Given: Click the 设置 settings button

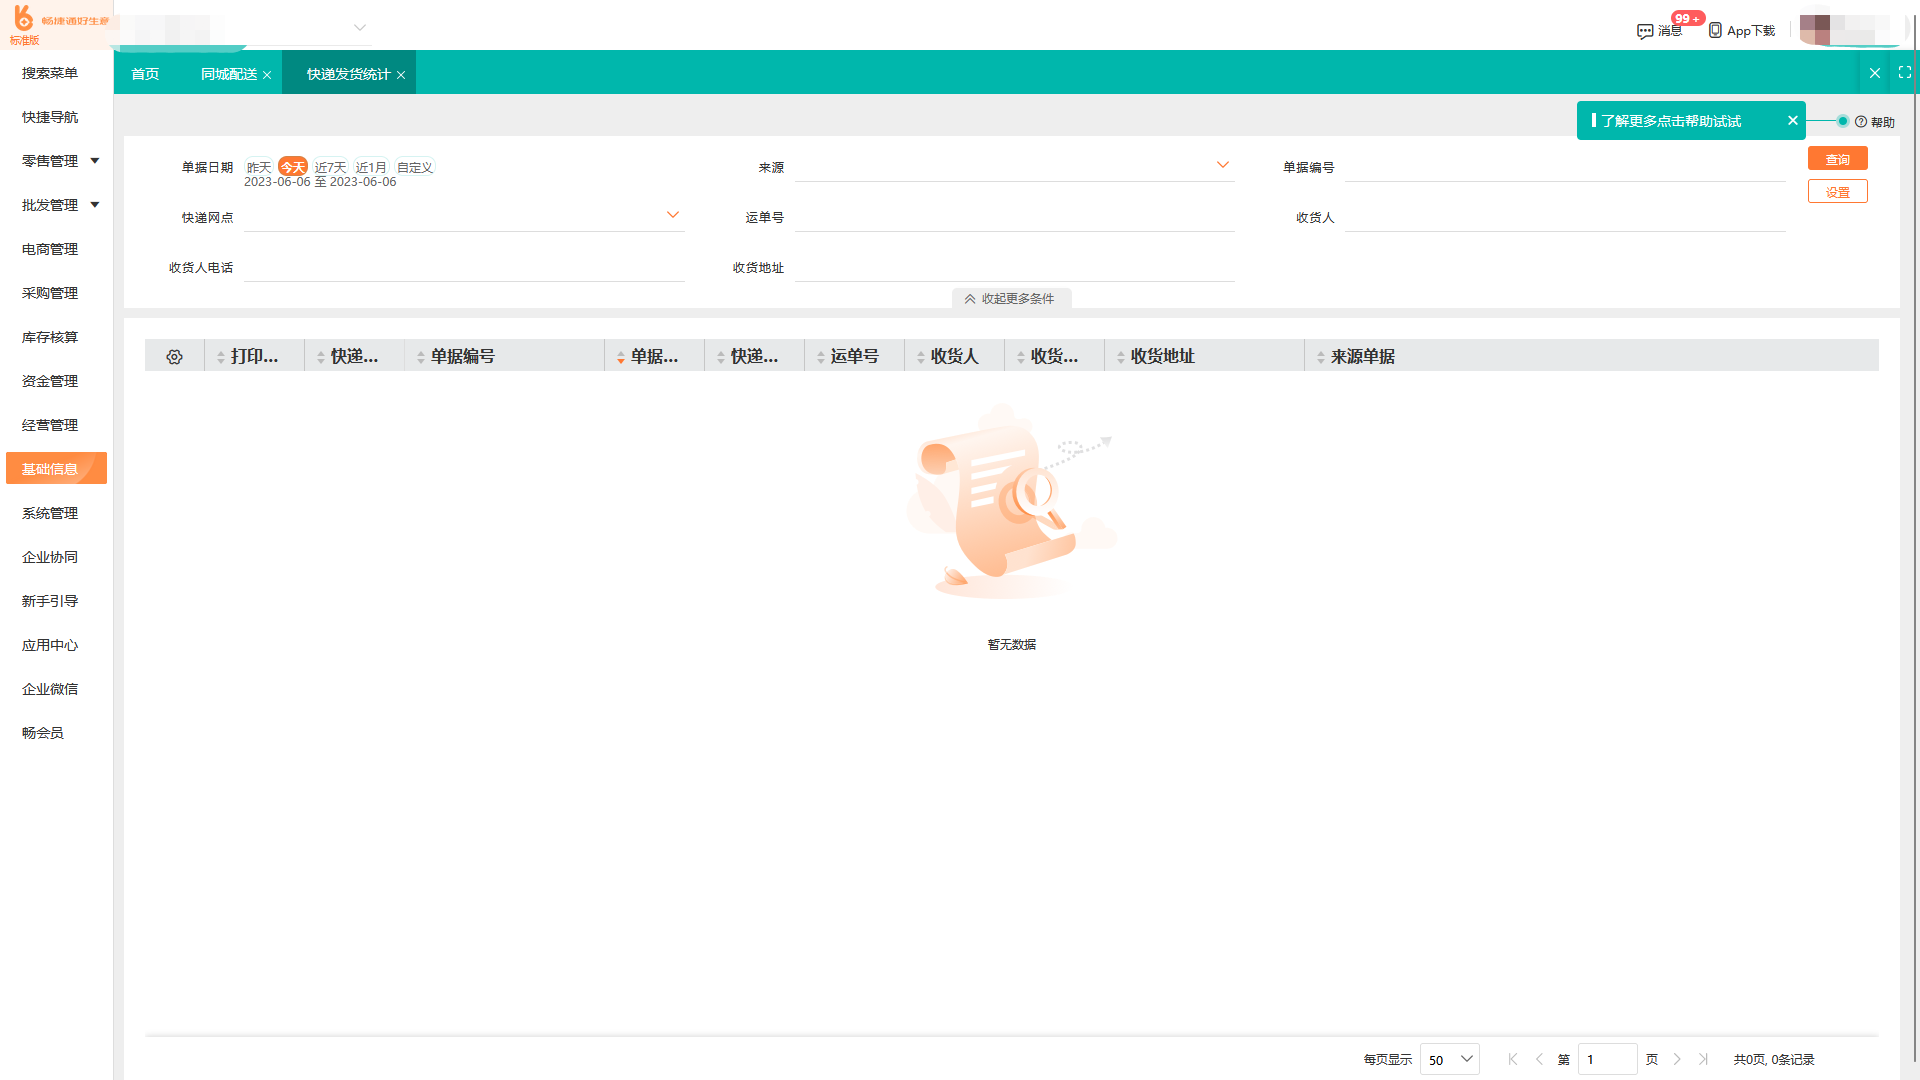Looking at the screenshot, I should coord(1838,191).
